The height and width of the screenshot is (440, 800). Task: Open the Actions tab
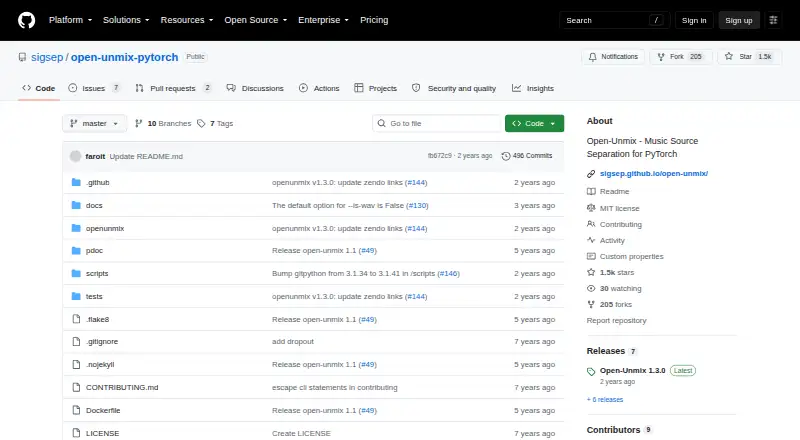(x=319, y=88)
